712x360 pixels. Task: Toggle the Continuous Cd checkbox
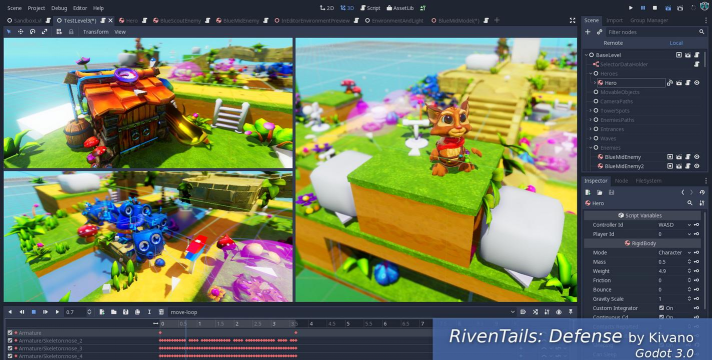662,317
